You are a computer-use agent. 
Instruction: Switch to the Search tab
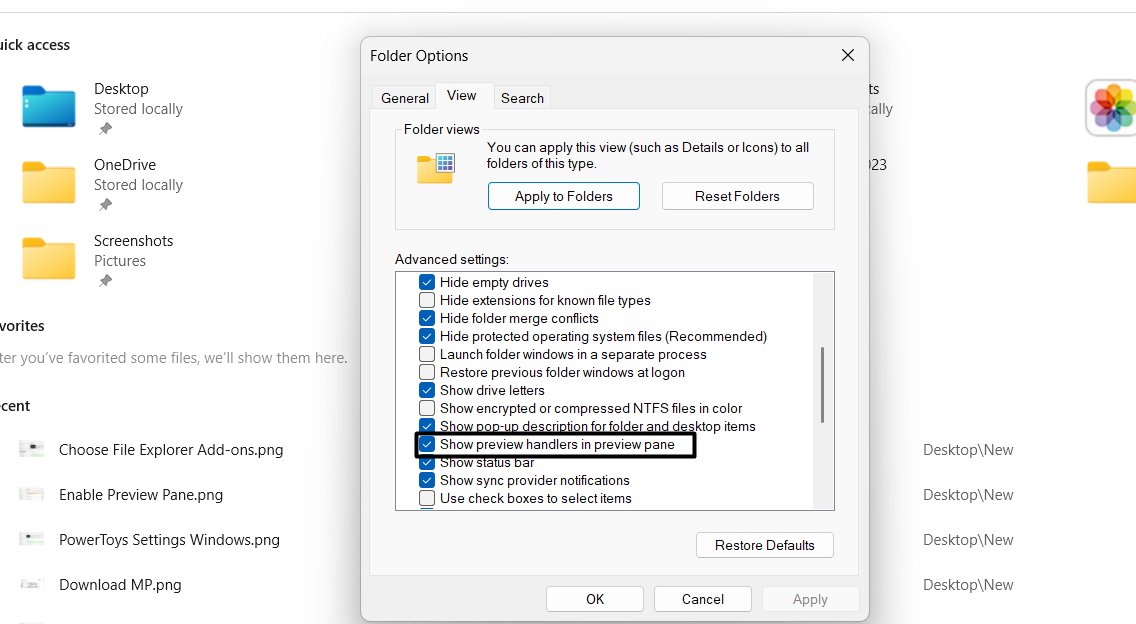tap(522, 98)
